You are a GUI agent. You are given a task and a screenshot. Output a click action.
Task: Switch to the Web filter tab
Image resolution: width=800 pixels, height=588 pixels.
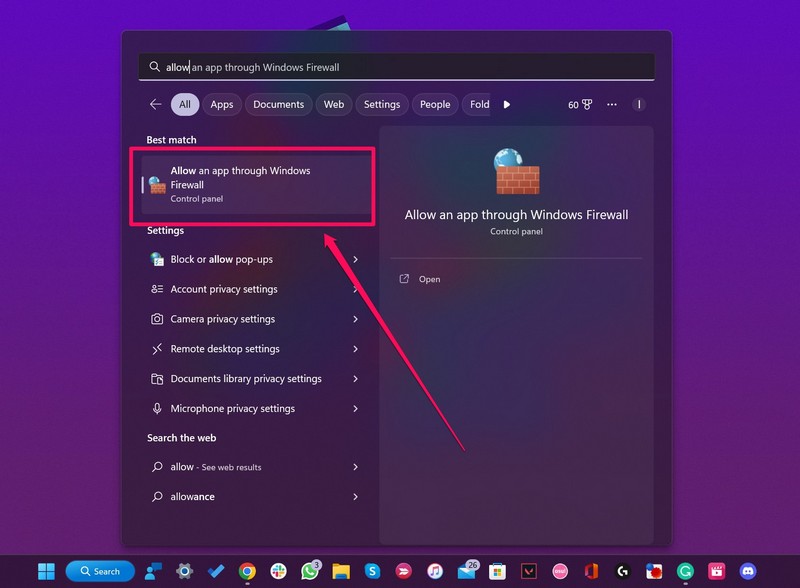tap(334, 105)
